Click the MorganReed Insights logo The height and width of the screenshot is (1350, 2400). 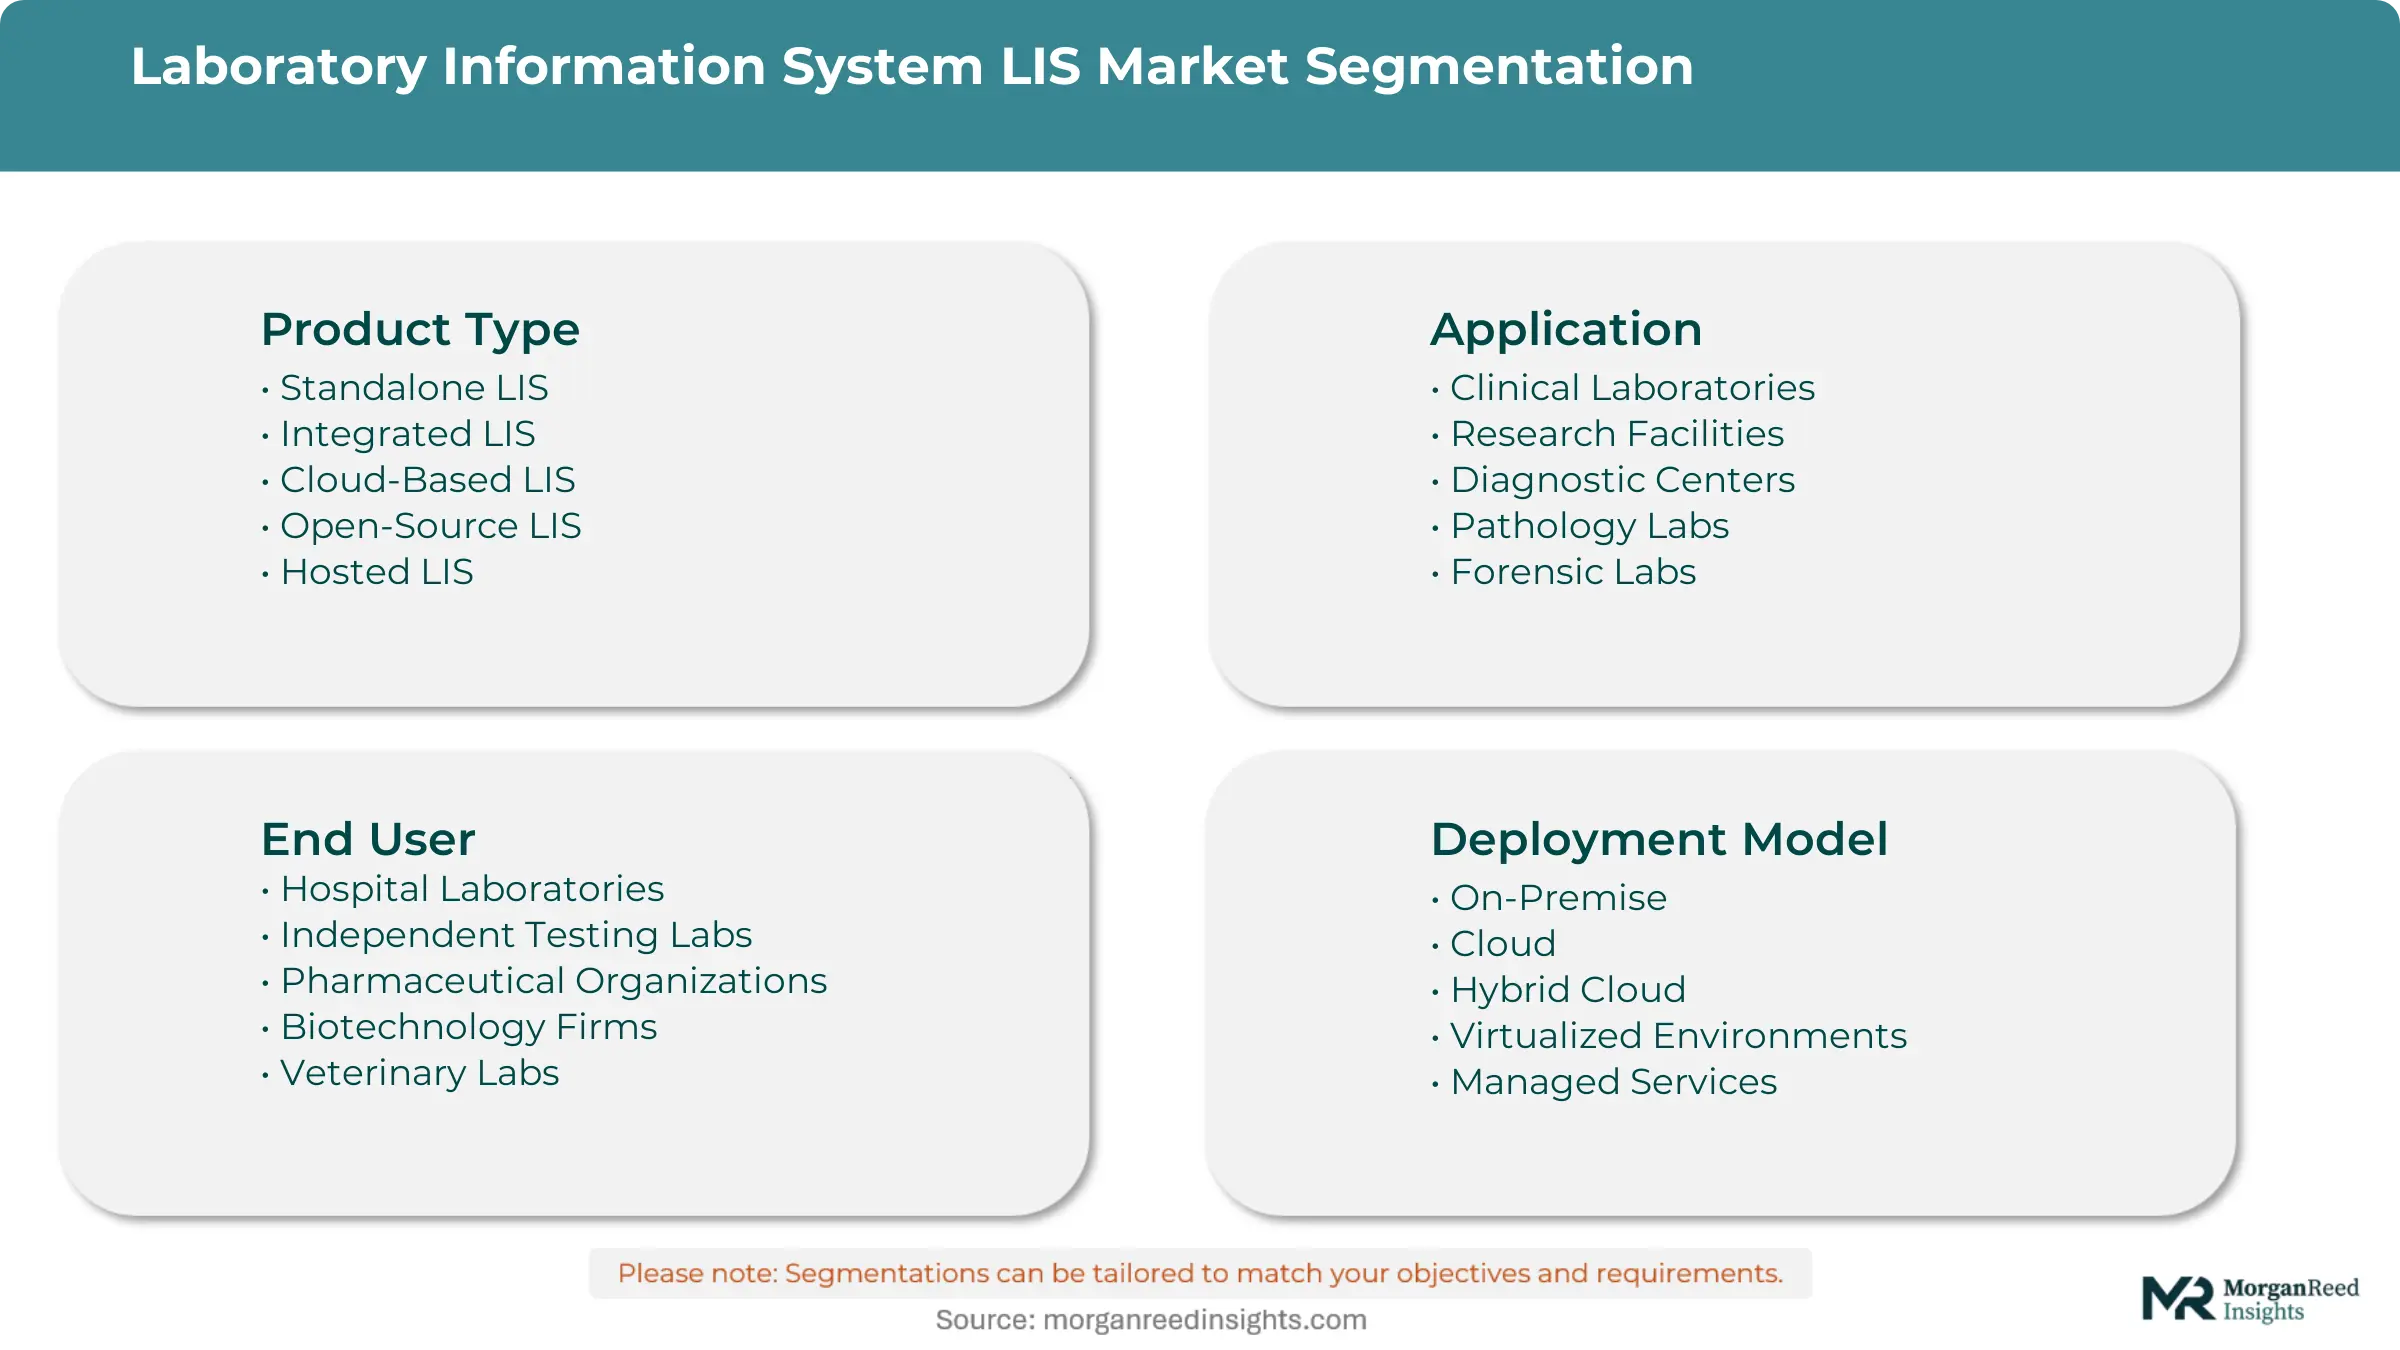(x=2280, y=1297)
